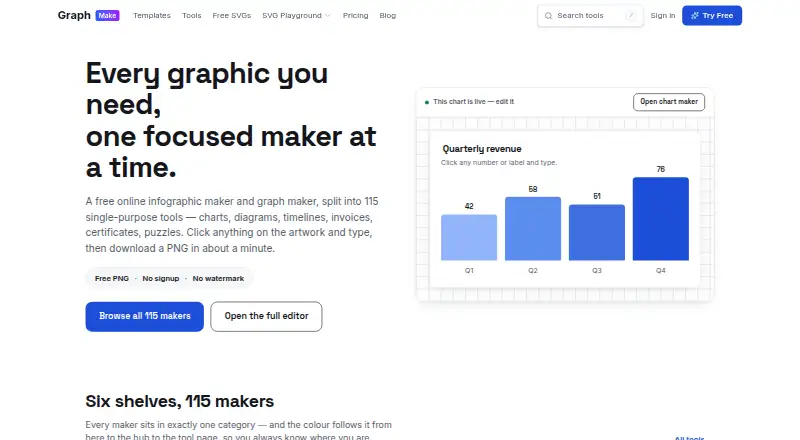Select the Q2 bar in chart
This screenshot has width=800, height=440.
coord(533,229)
